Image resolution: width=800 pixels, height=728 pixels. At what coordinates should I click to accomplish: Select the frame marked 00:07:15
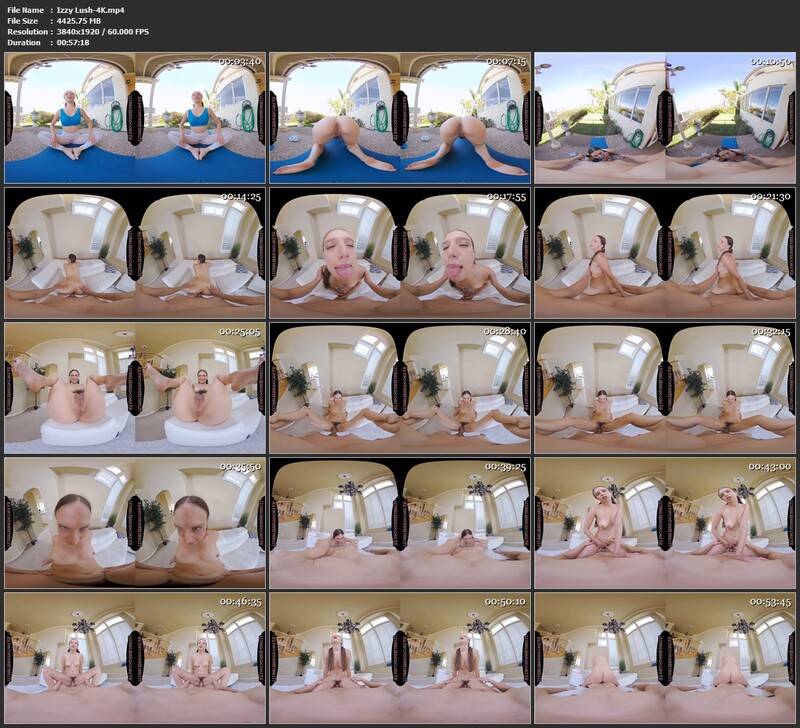(x=400, y=118)
